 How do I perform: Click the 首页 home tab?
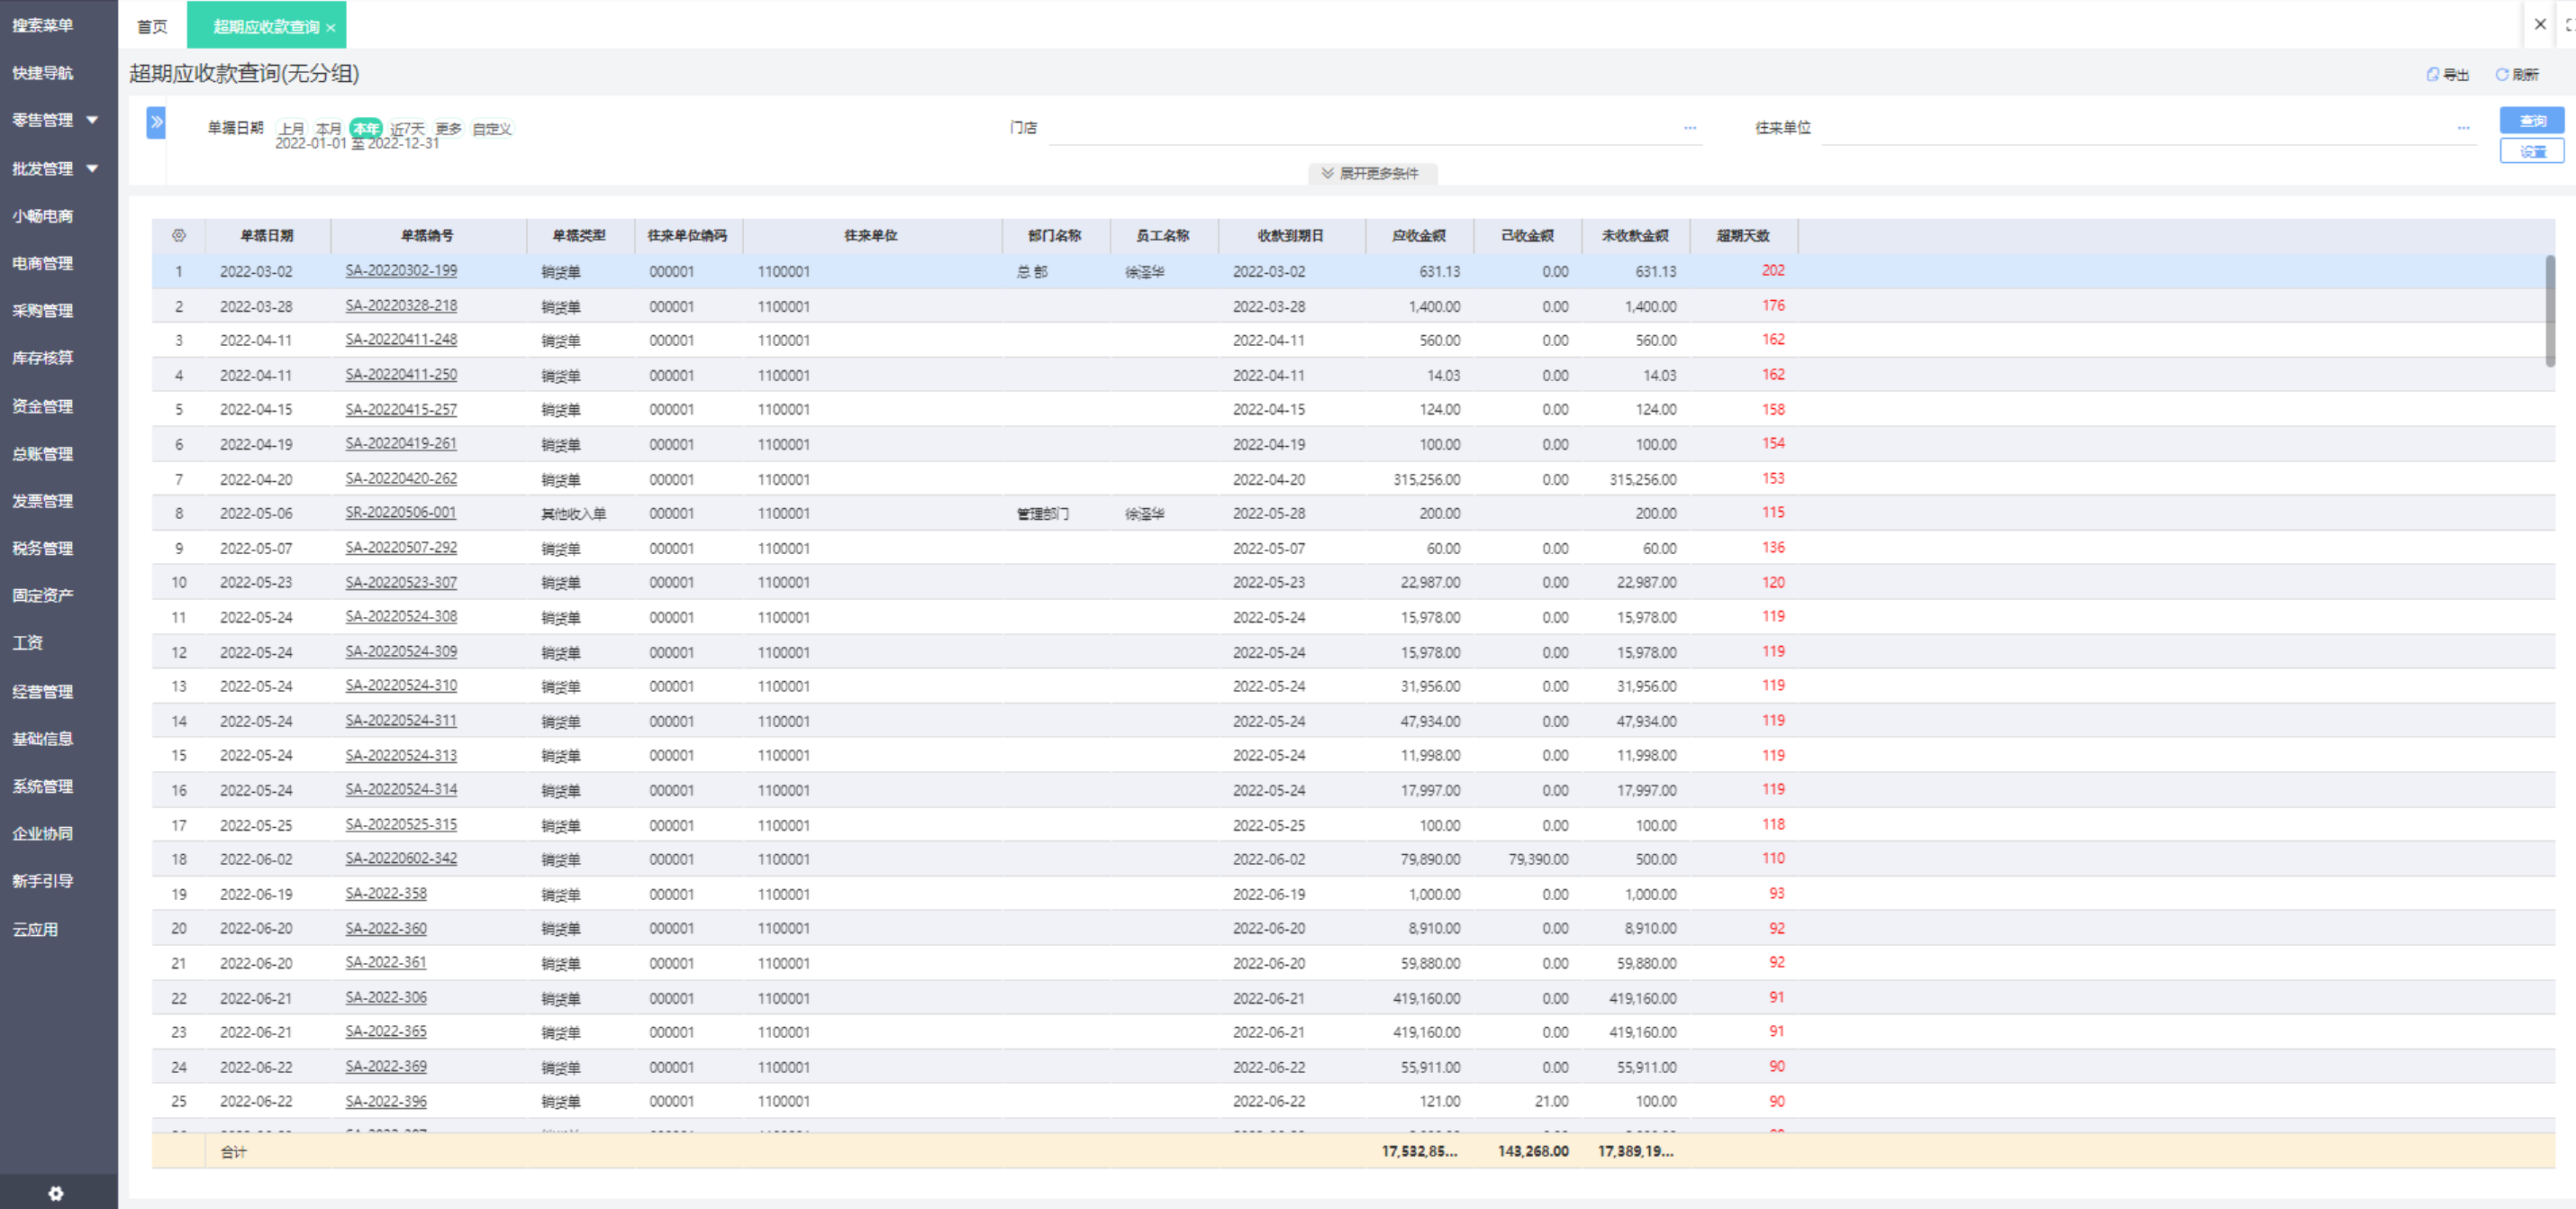(x=158, y=24)
